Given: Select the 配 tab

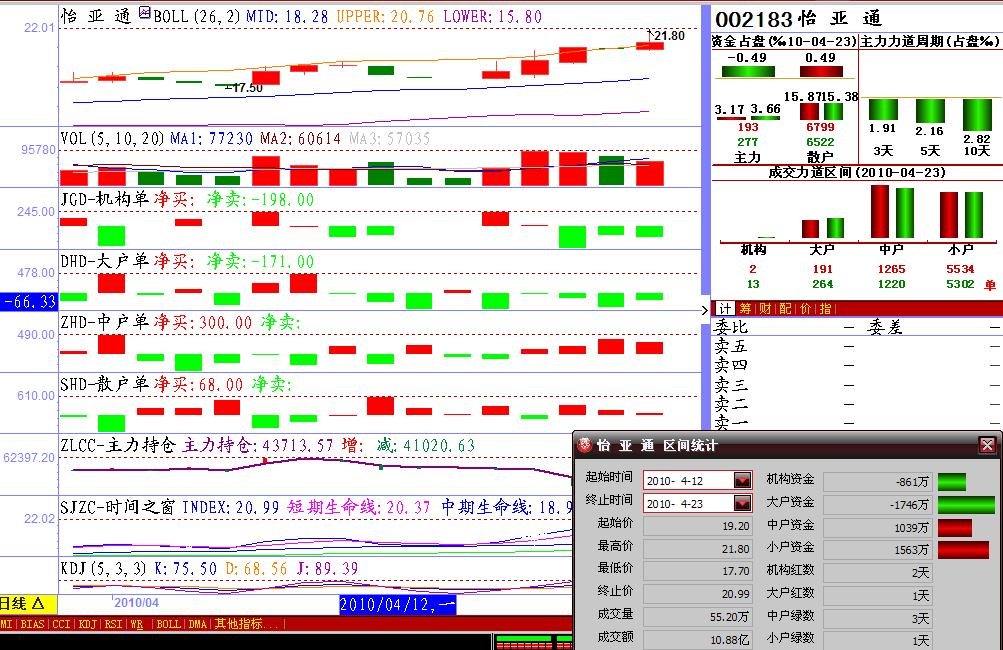Looking at the screenshot, I should coord(783,309).
